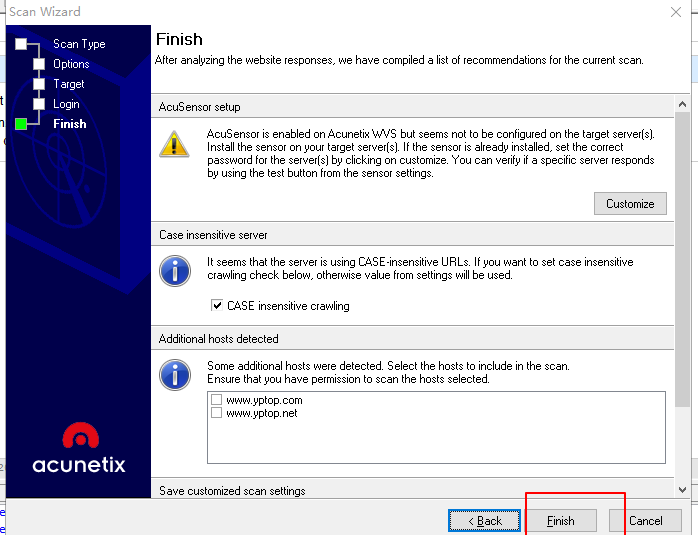
Task: Click the Scan Type step marker box
Action: click(21, 44)
